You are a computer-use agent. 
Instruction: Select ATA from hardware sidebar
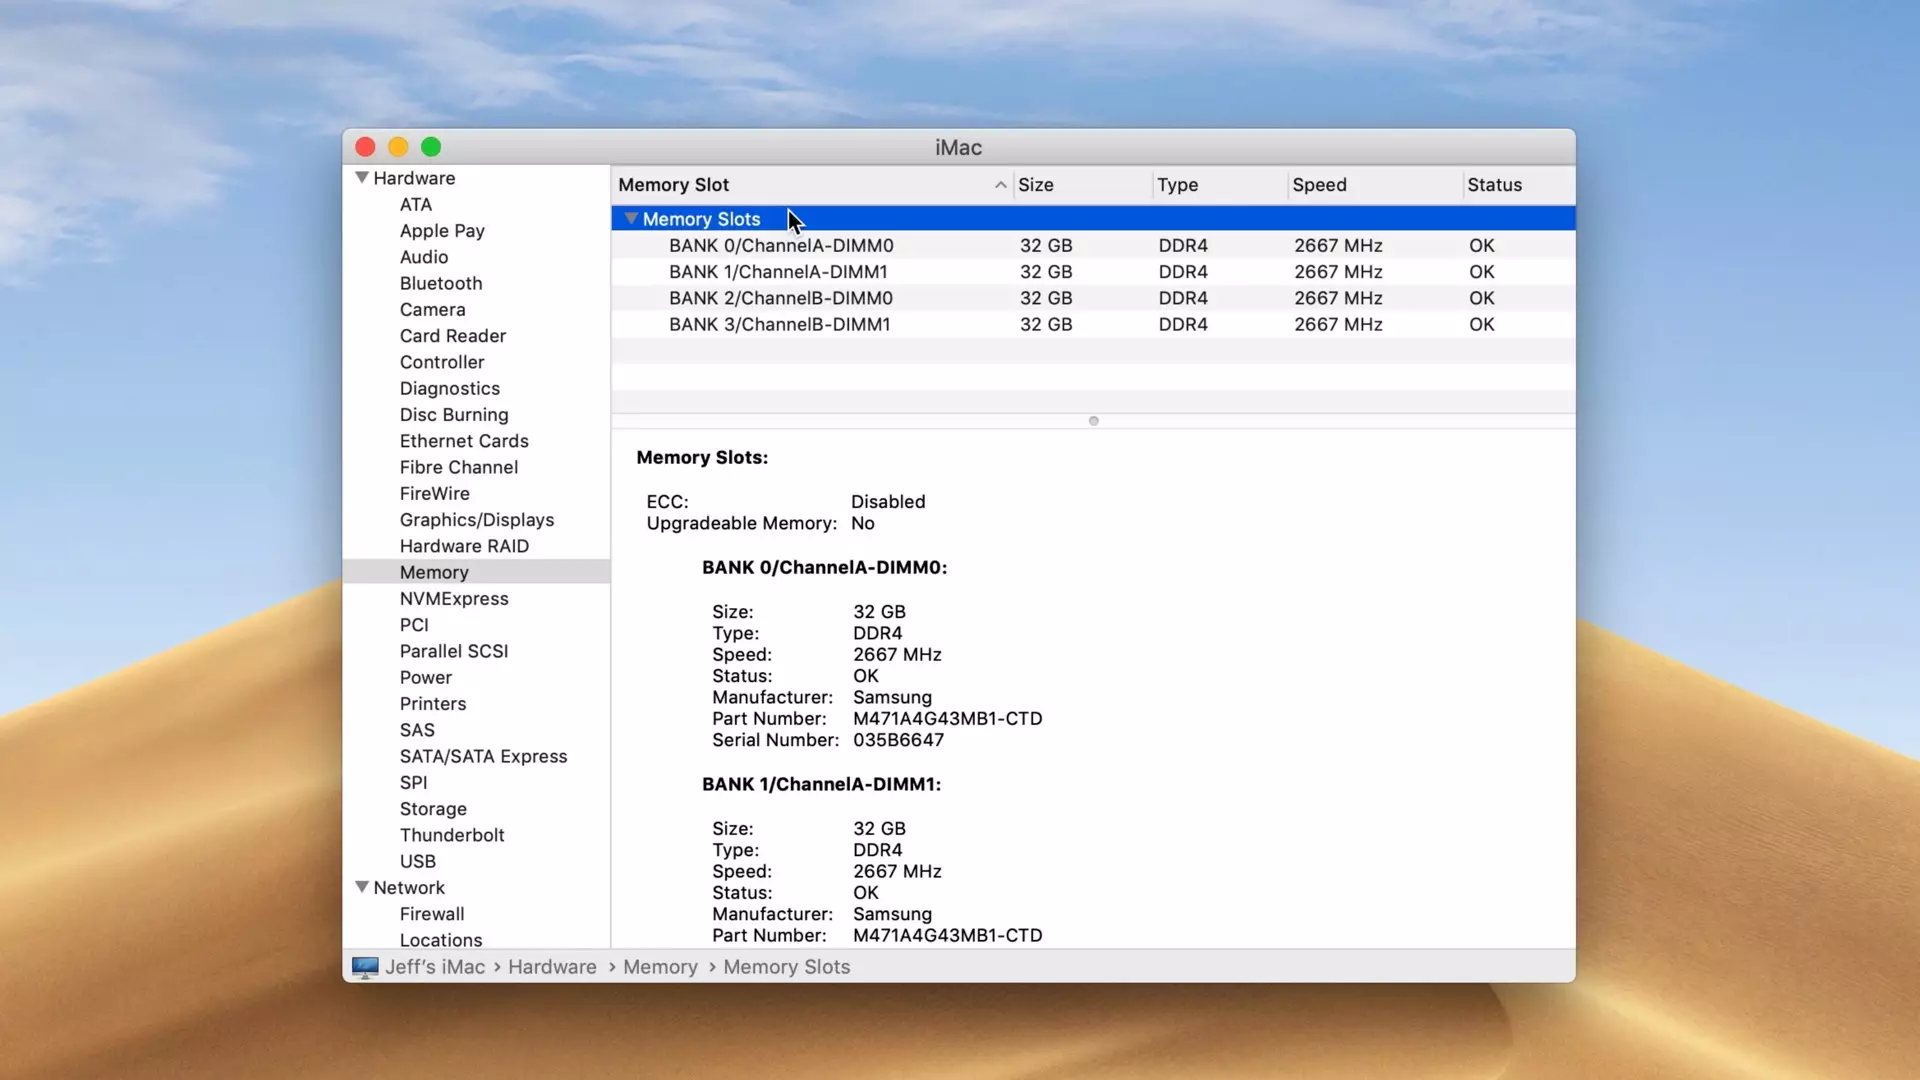pyautogui.click(x=414, y=203)
